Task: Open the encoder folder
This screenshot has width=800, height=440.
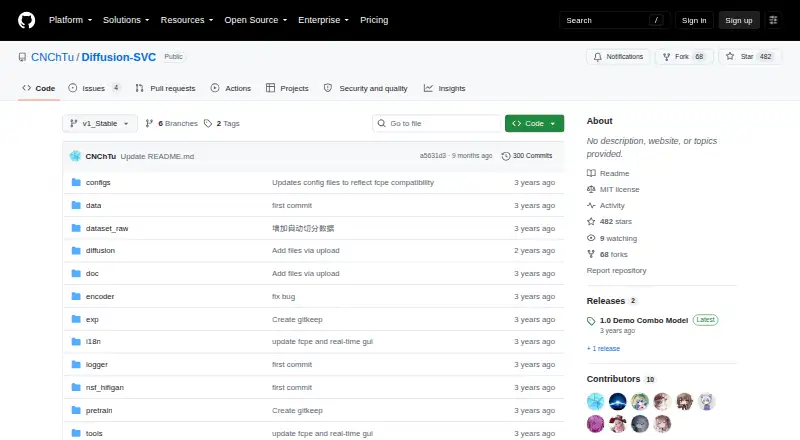Action: (100, 297)
